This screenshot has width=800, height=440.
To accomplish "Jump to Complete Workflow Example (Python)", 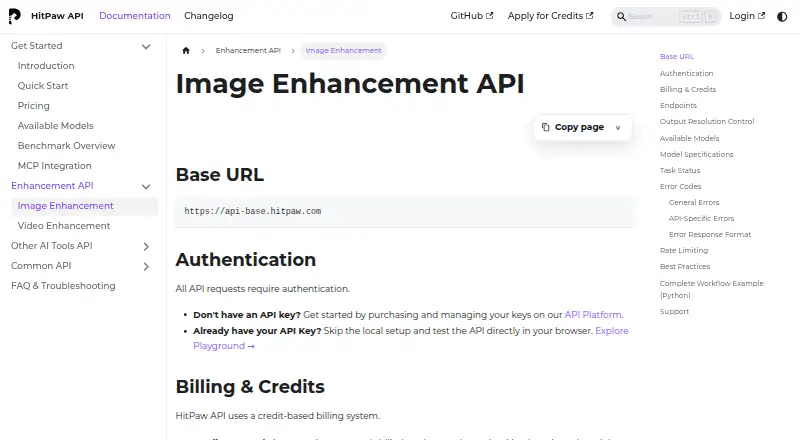I will (711, 289).
